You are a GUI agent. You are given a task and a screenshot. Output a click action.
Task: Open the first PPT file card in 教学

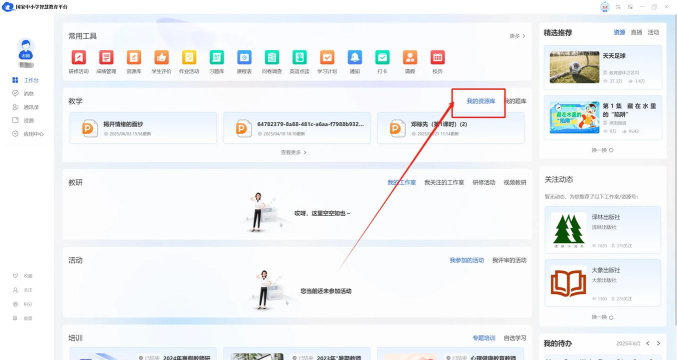pyautogui.click(x=143, y=128)
